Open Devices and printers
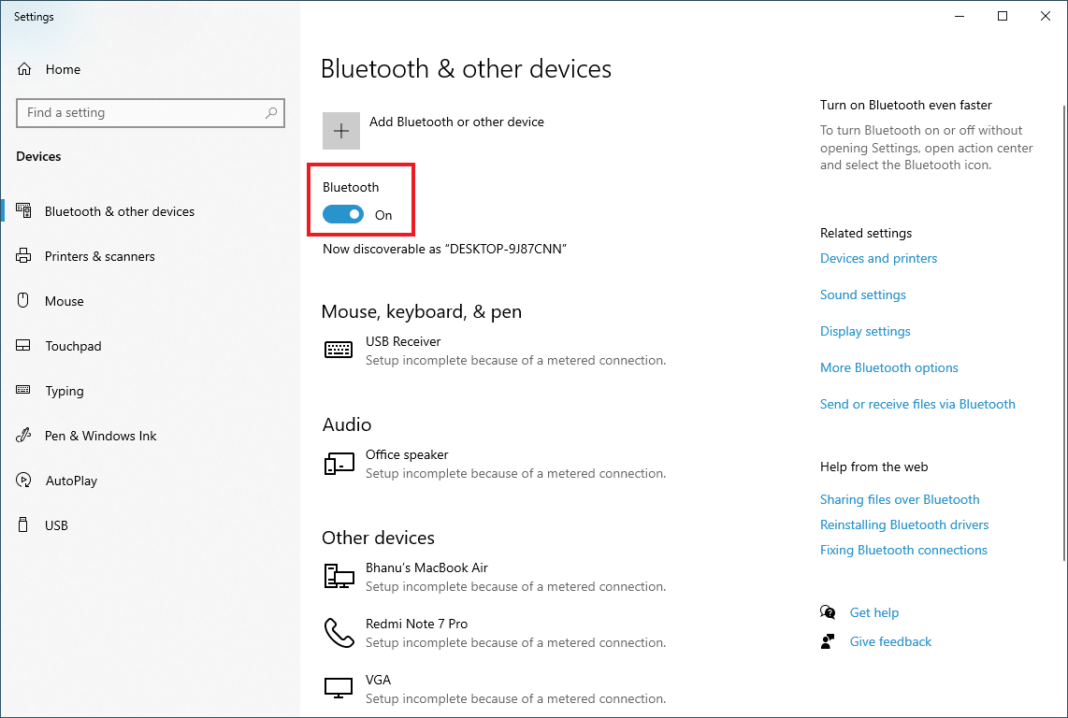1068x718 pixels. click(x=878, y=258)
